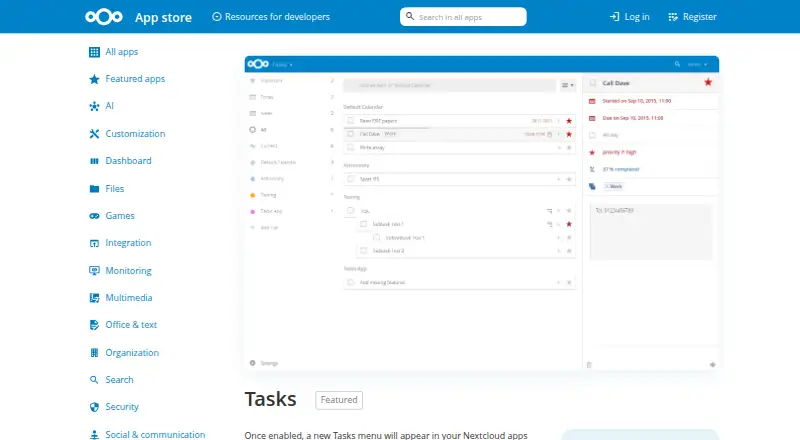Viewport: 800px width, 440px height.
Task: Click the Organization building icon
Action: coord(94,353)
